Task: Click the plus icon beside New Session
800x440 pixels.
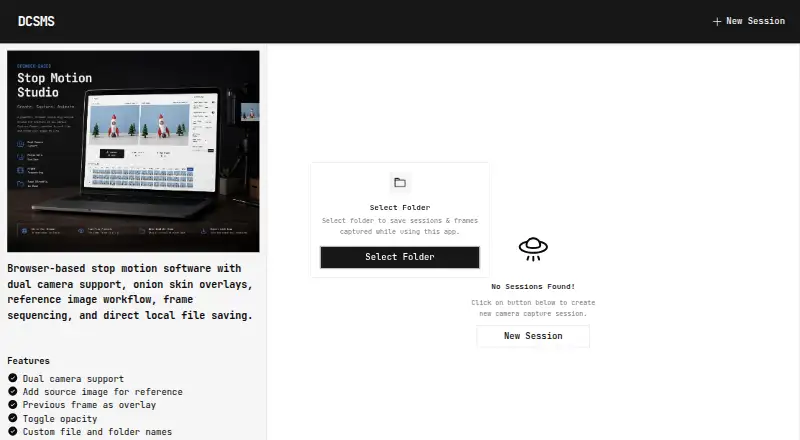Action: [717, 21]
